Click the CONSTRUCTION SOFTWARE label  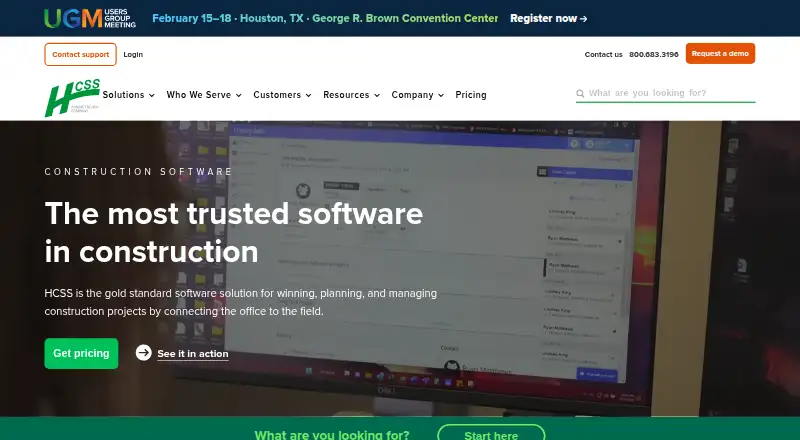138,172
